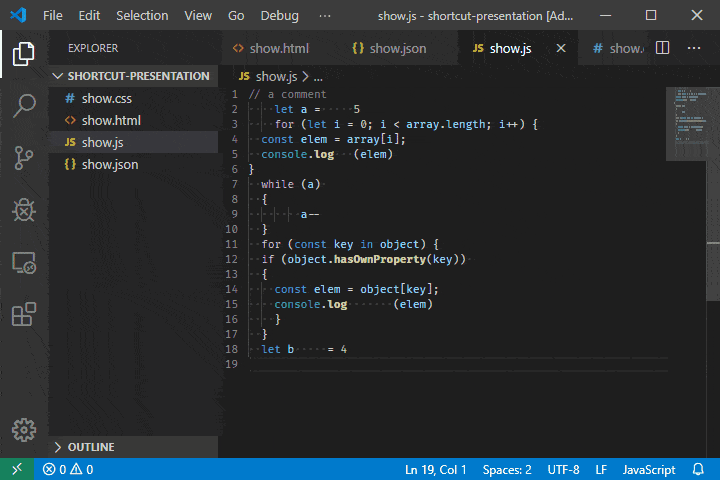The height and width of the screenshot is (480, 720).
Task: Open the Source Control view
Action: [23, 158]
